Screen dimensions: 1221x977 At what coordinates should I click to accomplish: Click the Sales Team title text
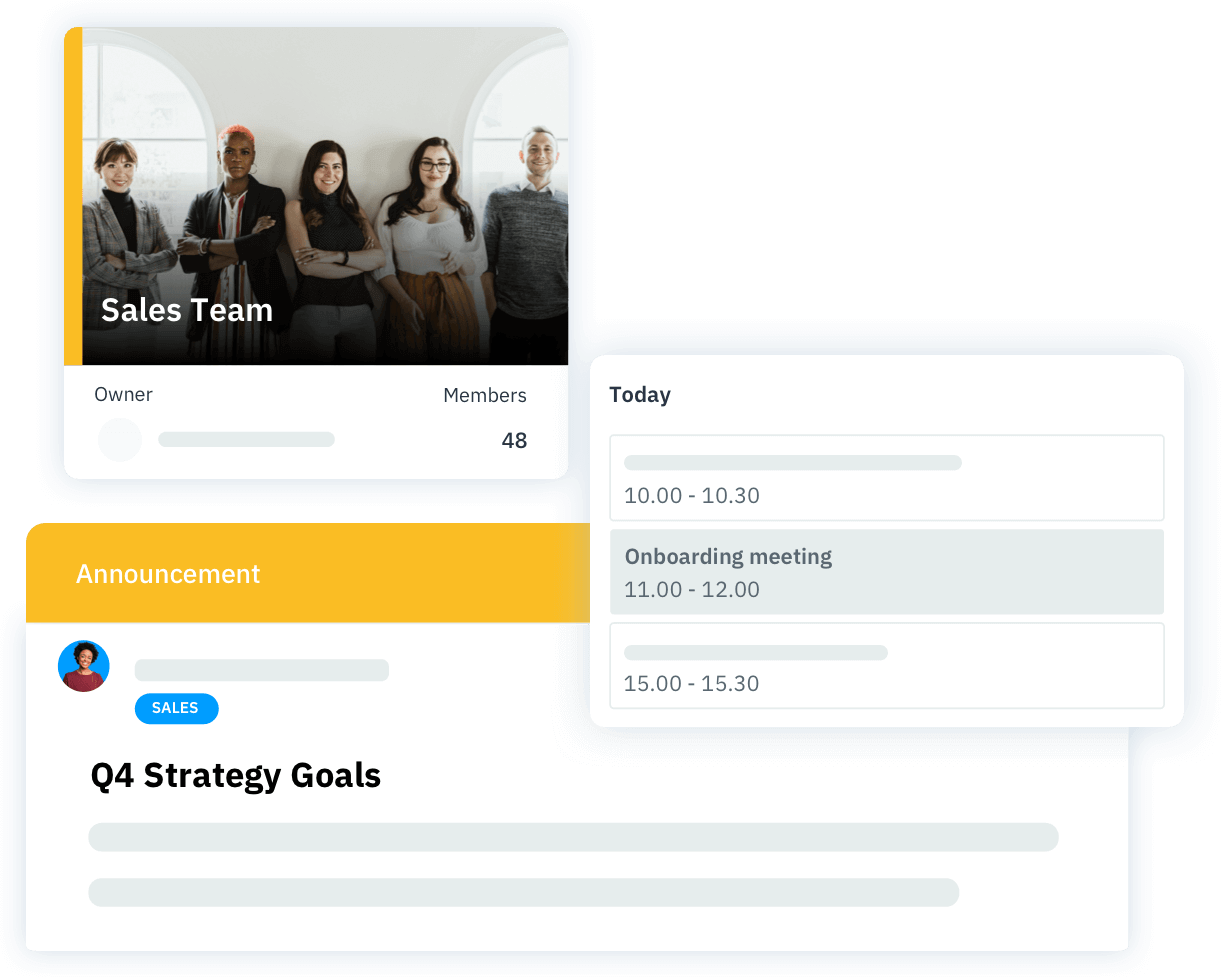187,310
